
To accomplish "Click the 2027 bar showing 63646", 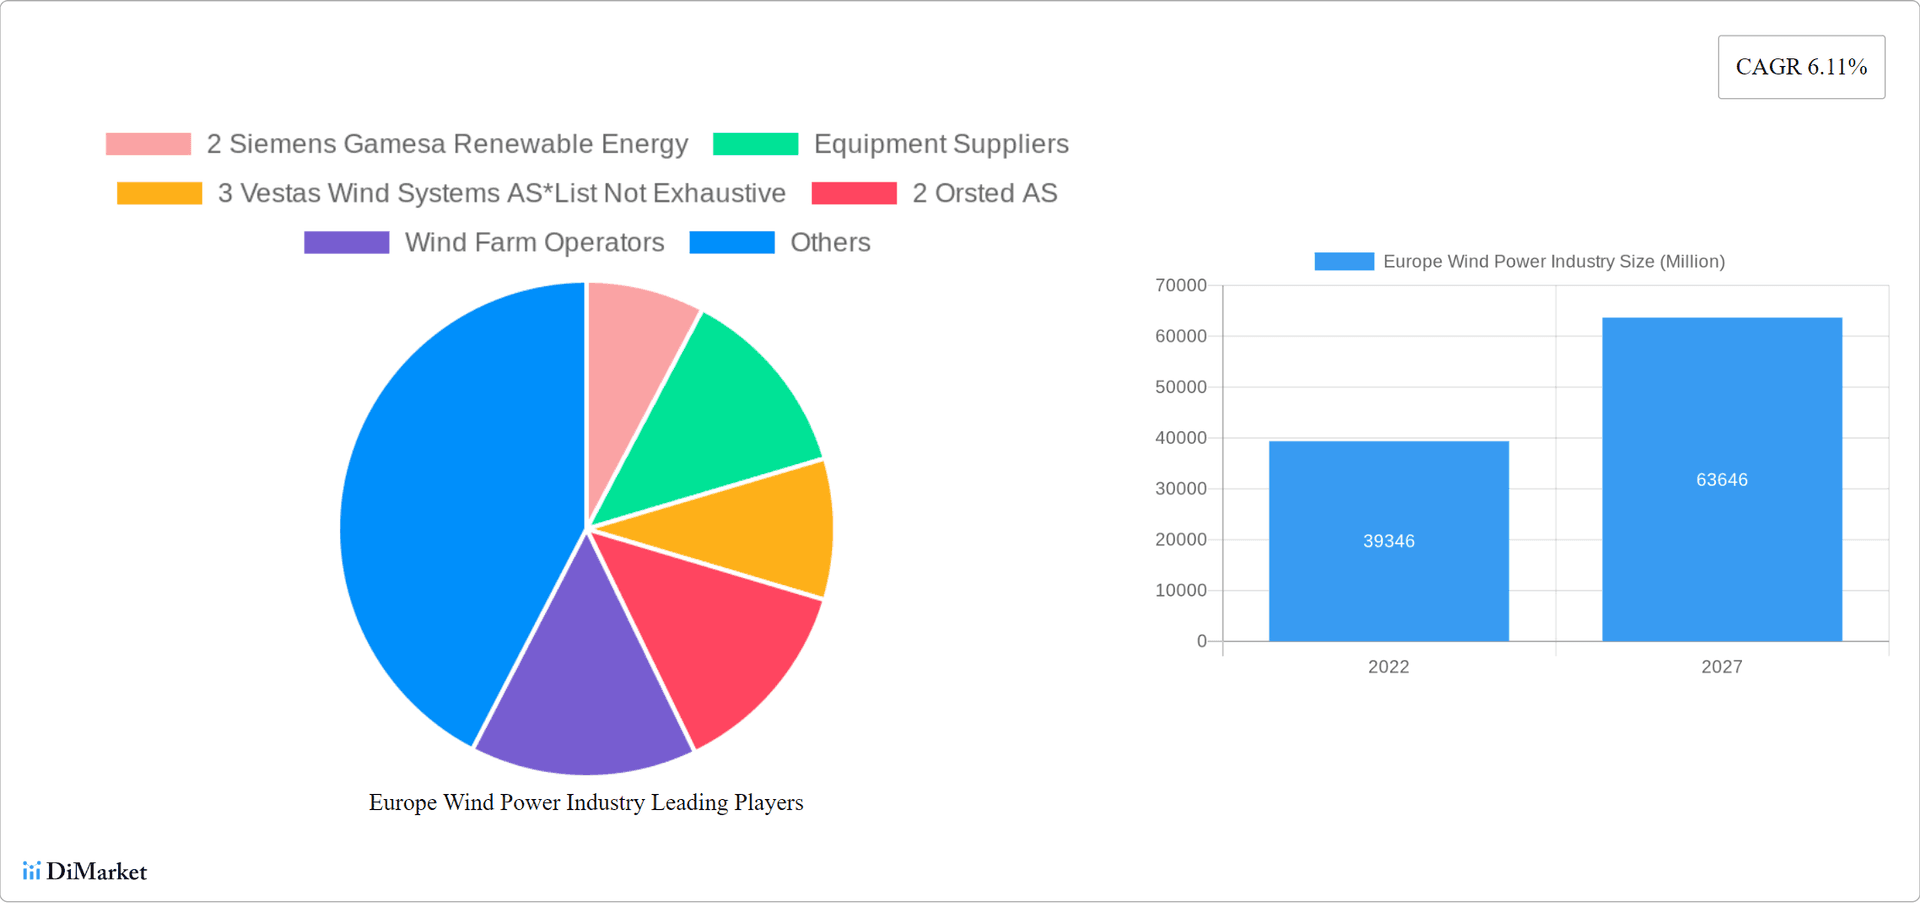I will pos(1722,480).
